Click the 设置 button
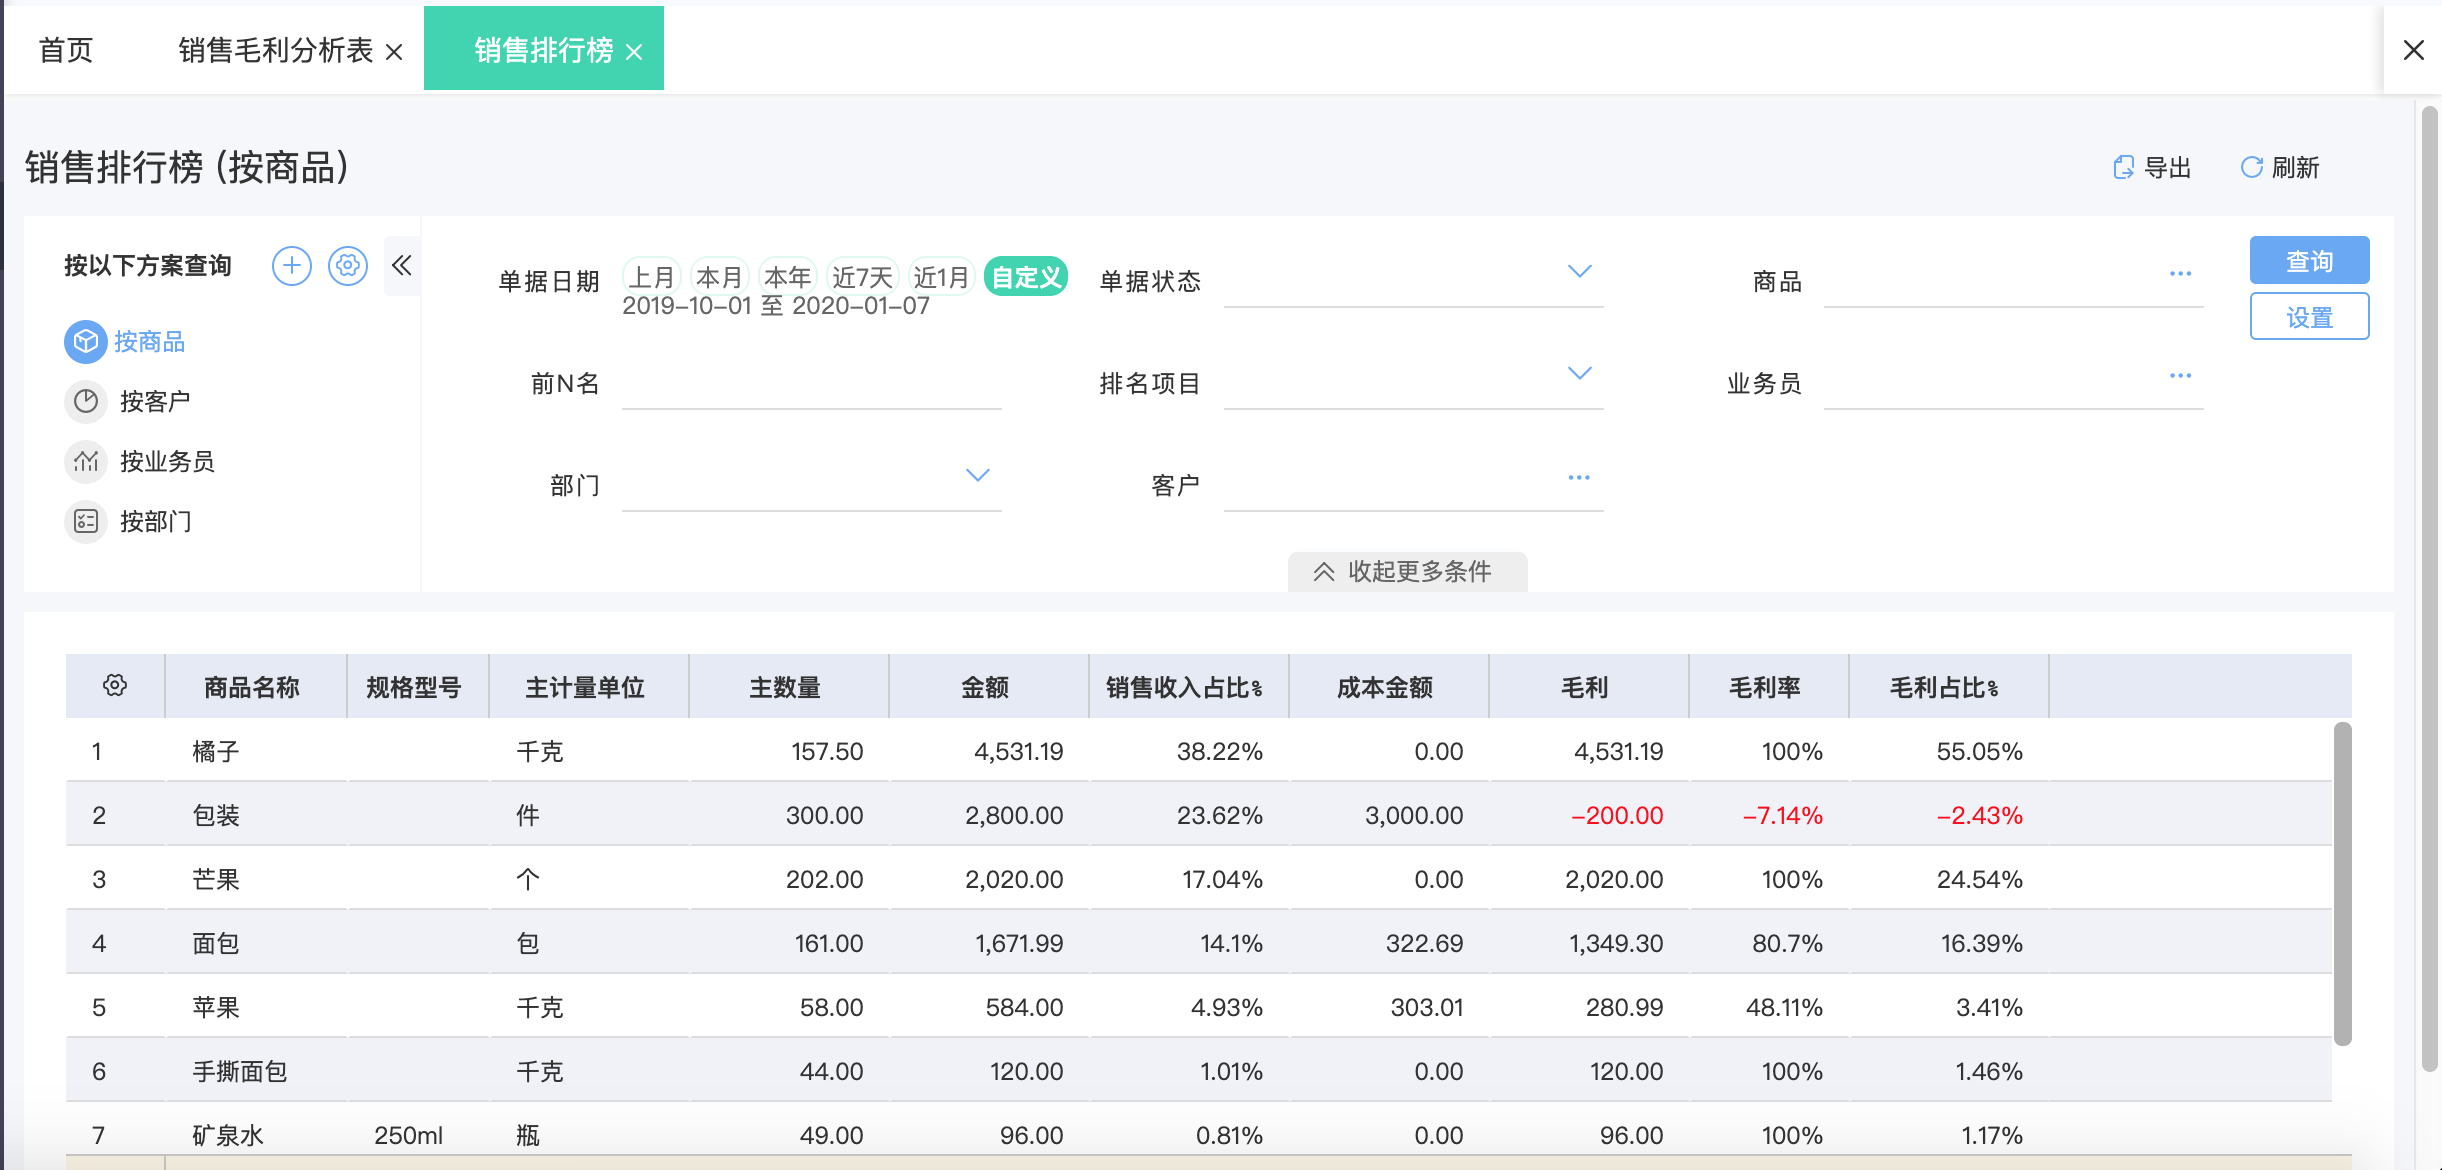The image size is (2442, 1170). pos(2311,316)
